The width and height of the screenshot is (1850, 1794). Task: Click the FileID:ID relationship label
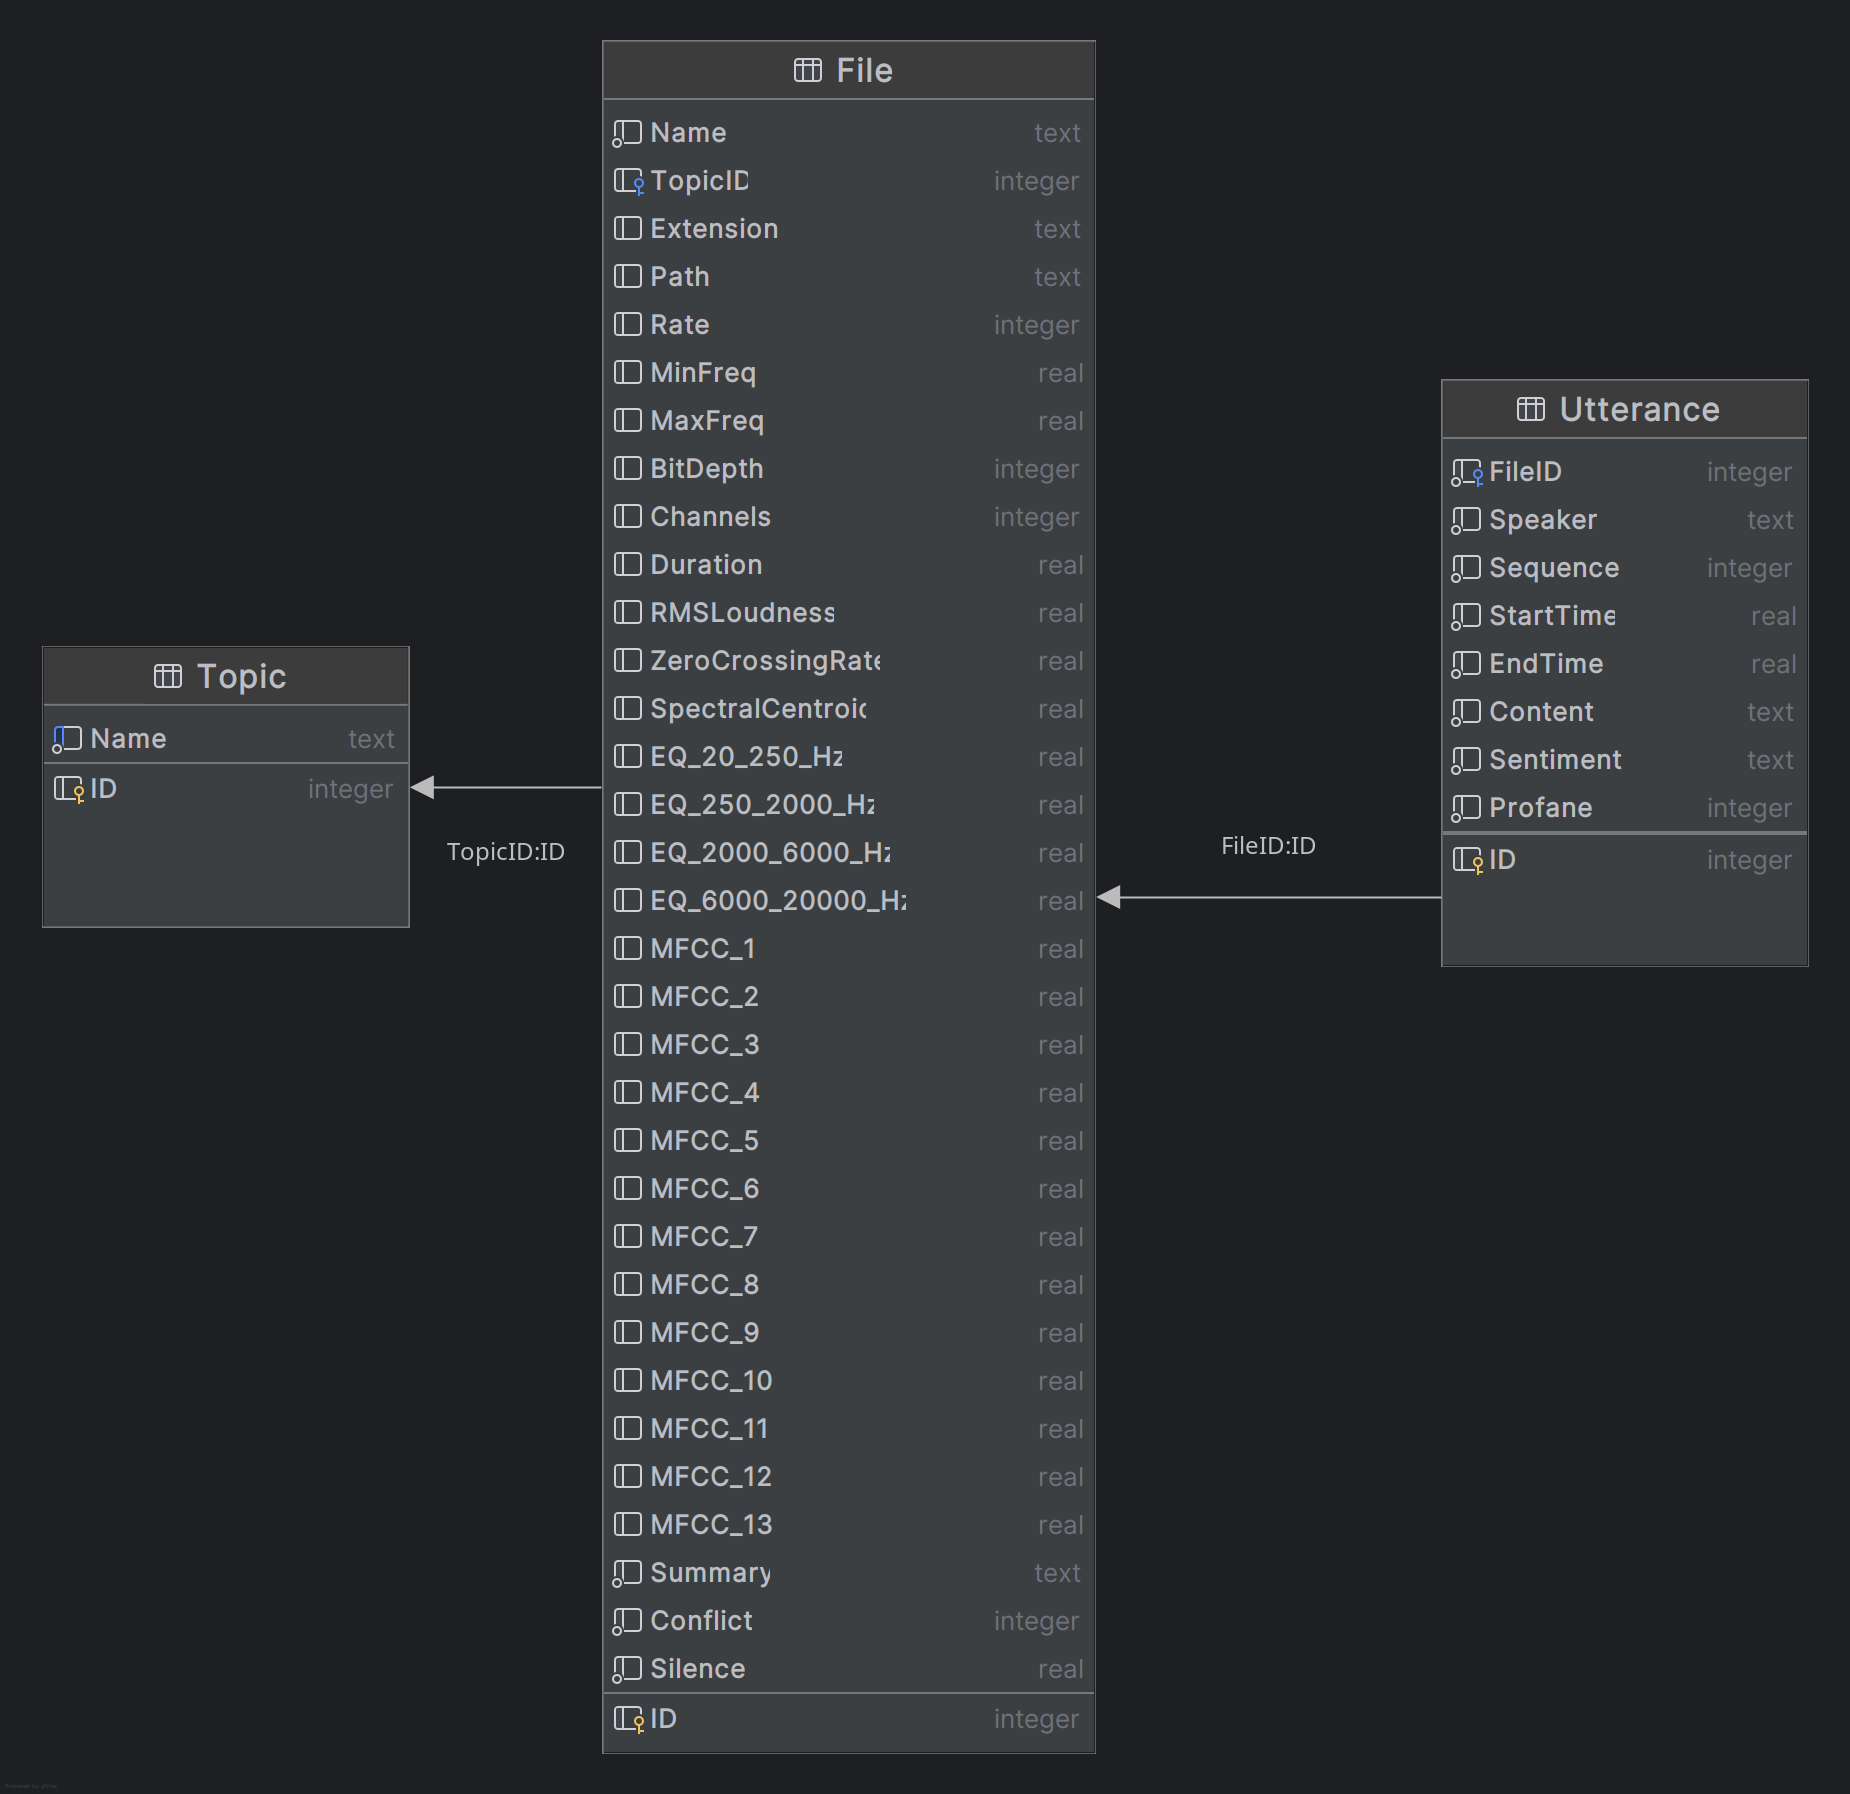1267,845
